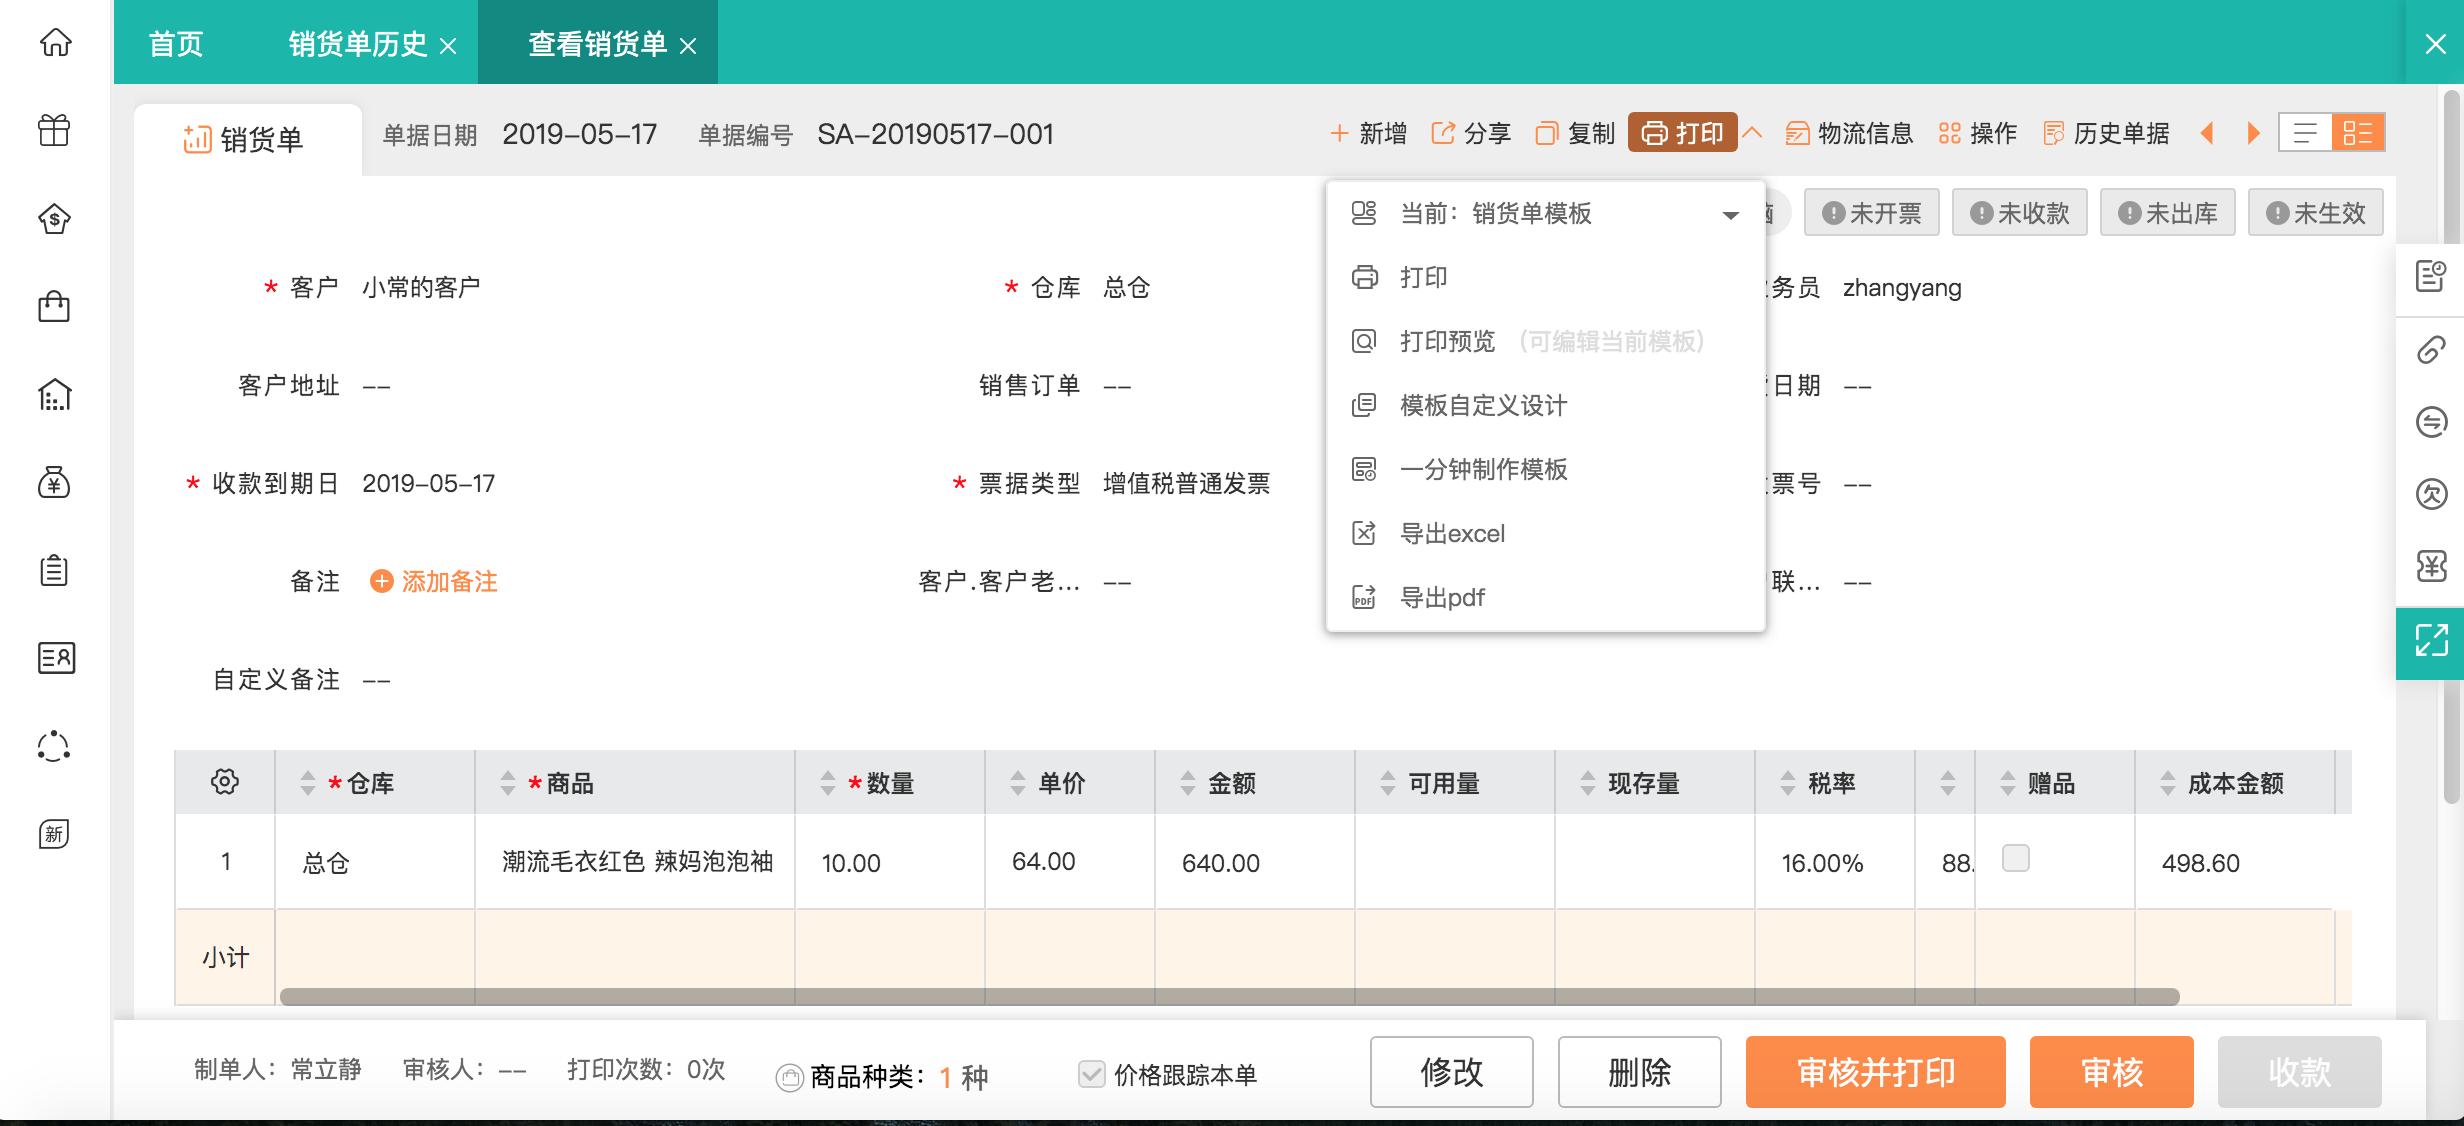Select 导出excel from print dropdown
This screenshot has height=1126, width=2464.
tap(1449, 532)
